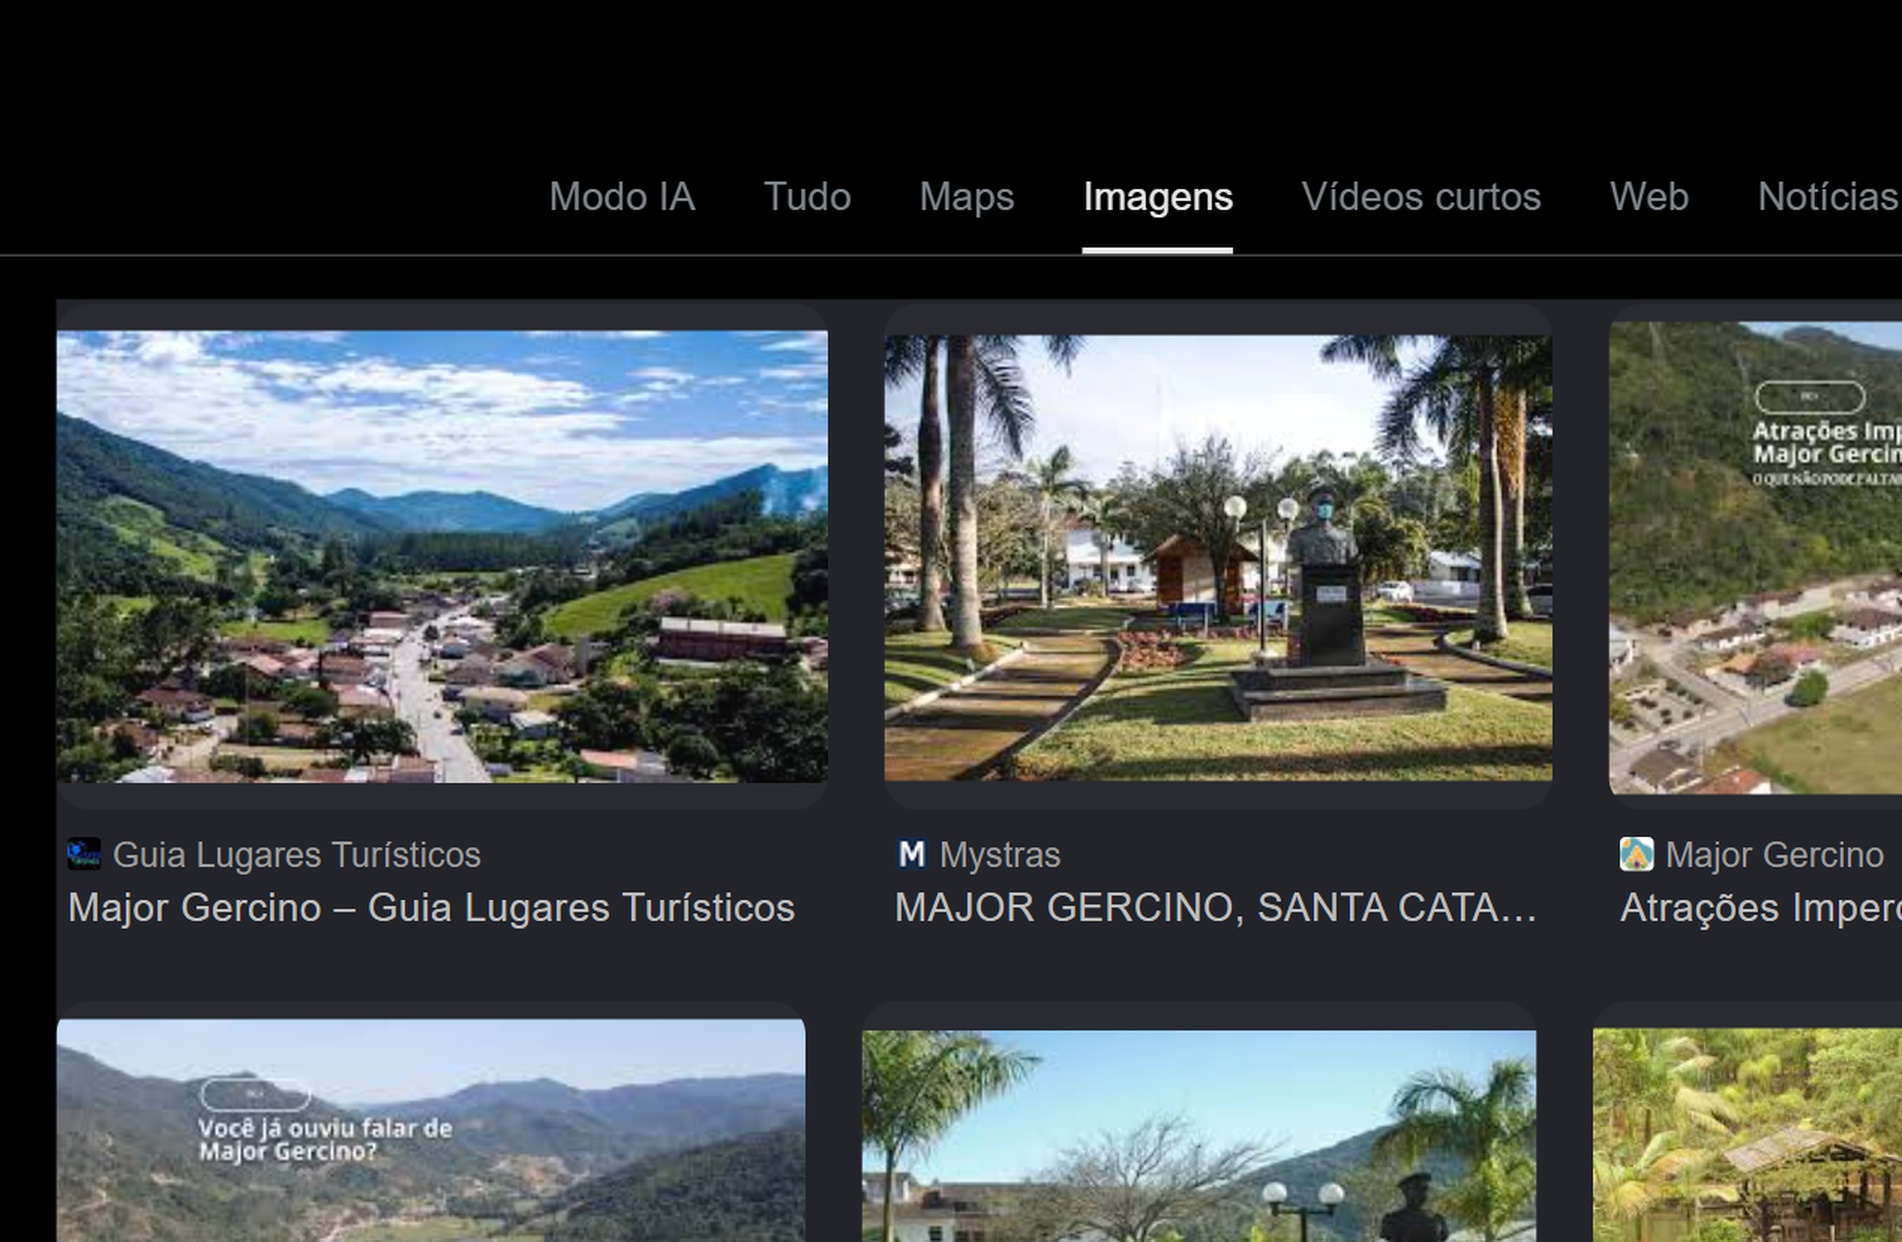This screenshot has width=1902, height=1242.
Task: Open aerial town valley photo
Action: tap(442, 556)
